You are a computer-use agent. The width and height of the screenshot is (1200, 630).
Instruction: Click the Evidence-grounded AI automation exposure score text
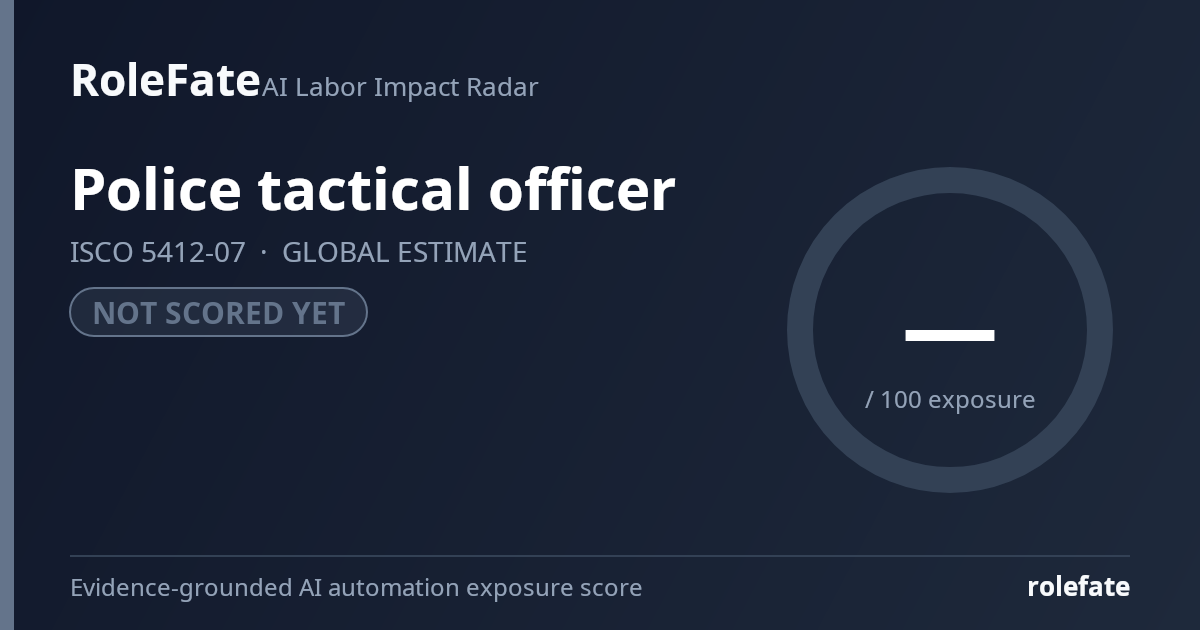(x=356, y=588)
